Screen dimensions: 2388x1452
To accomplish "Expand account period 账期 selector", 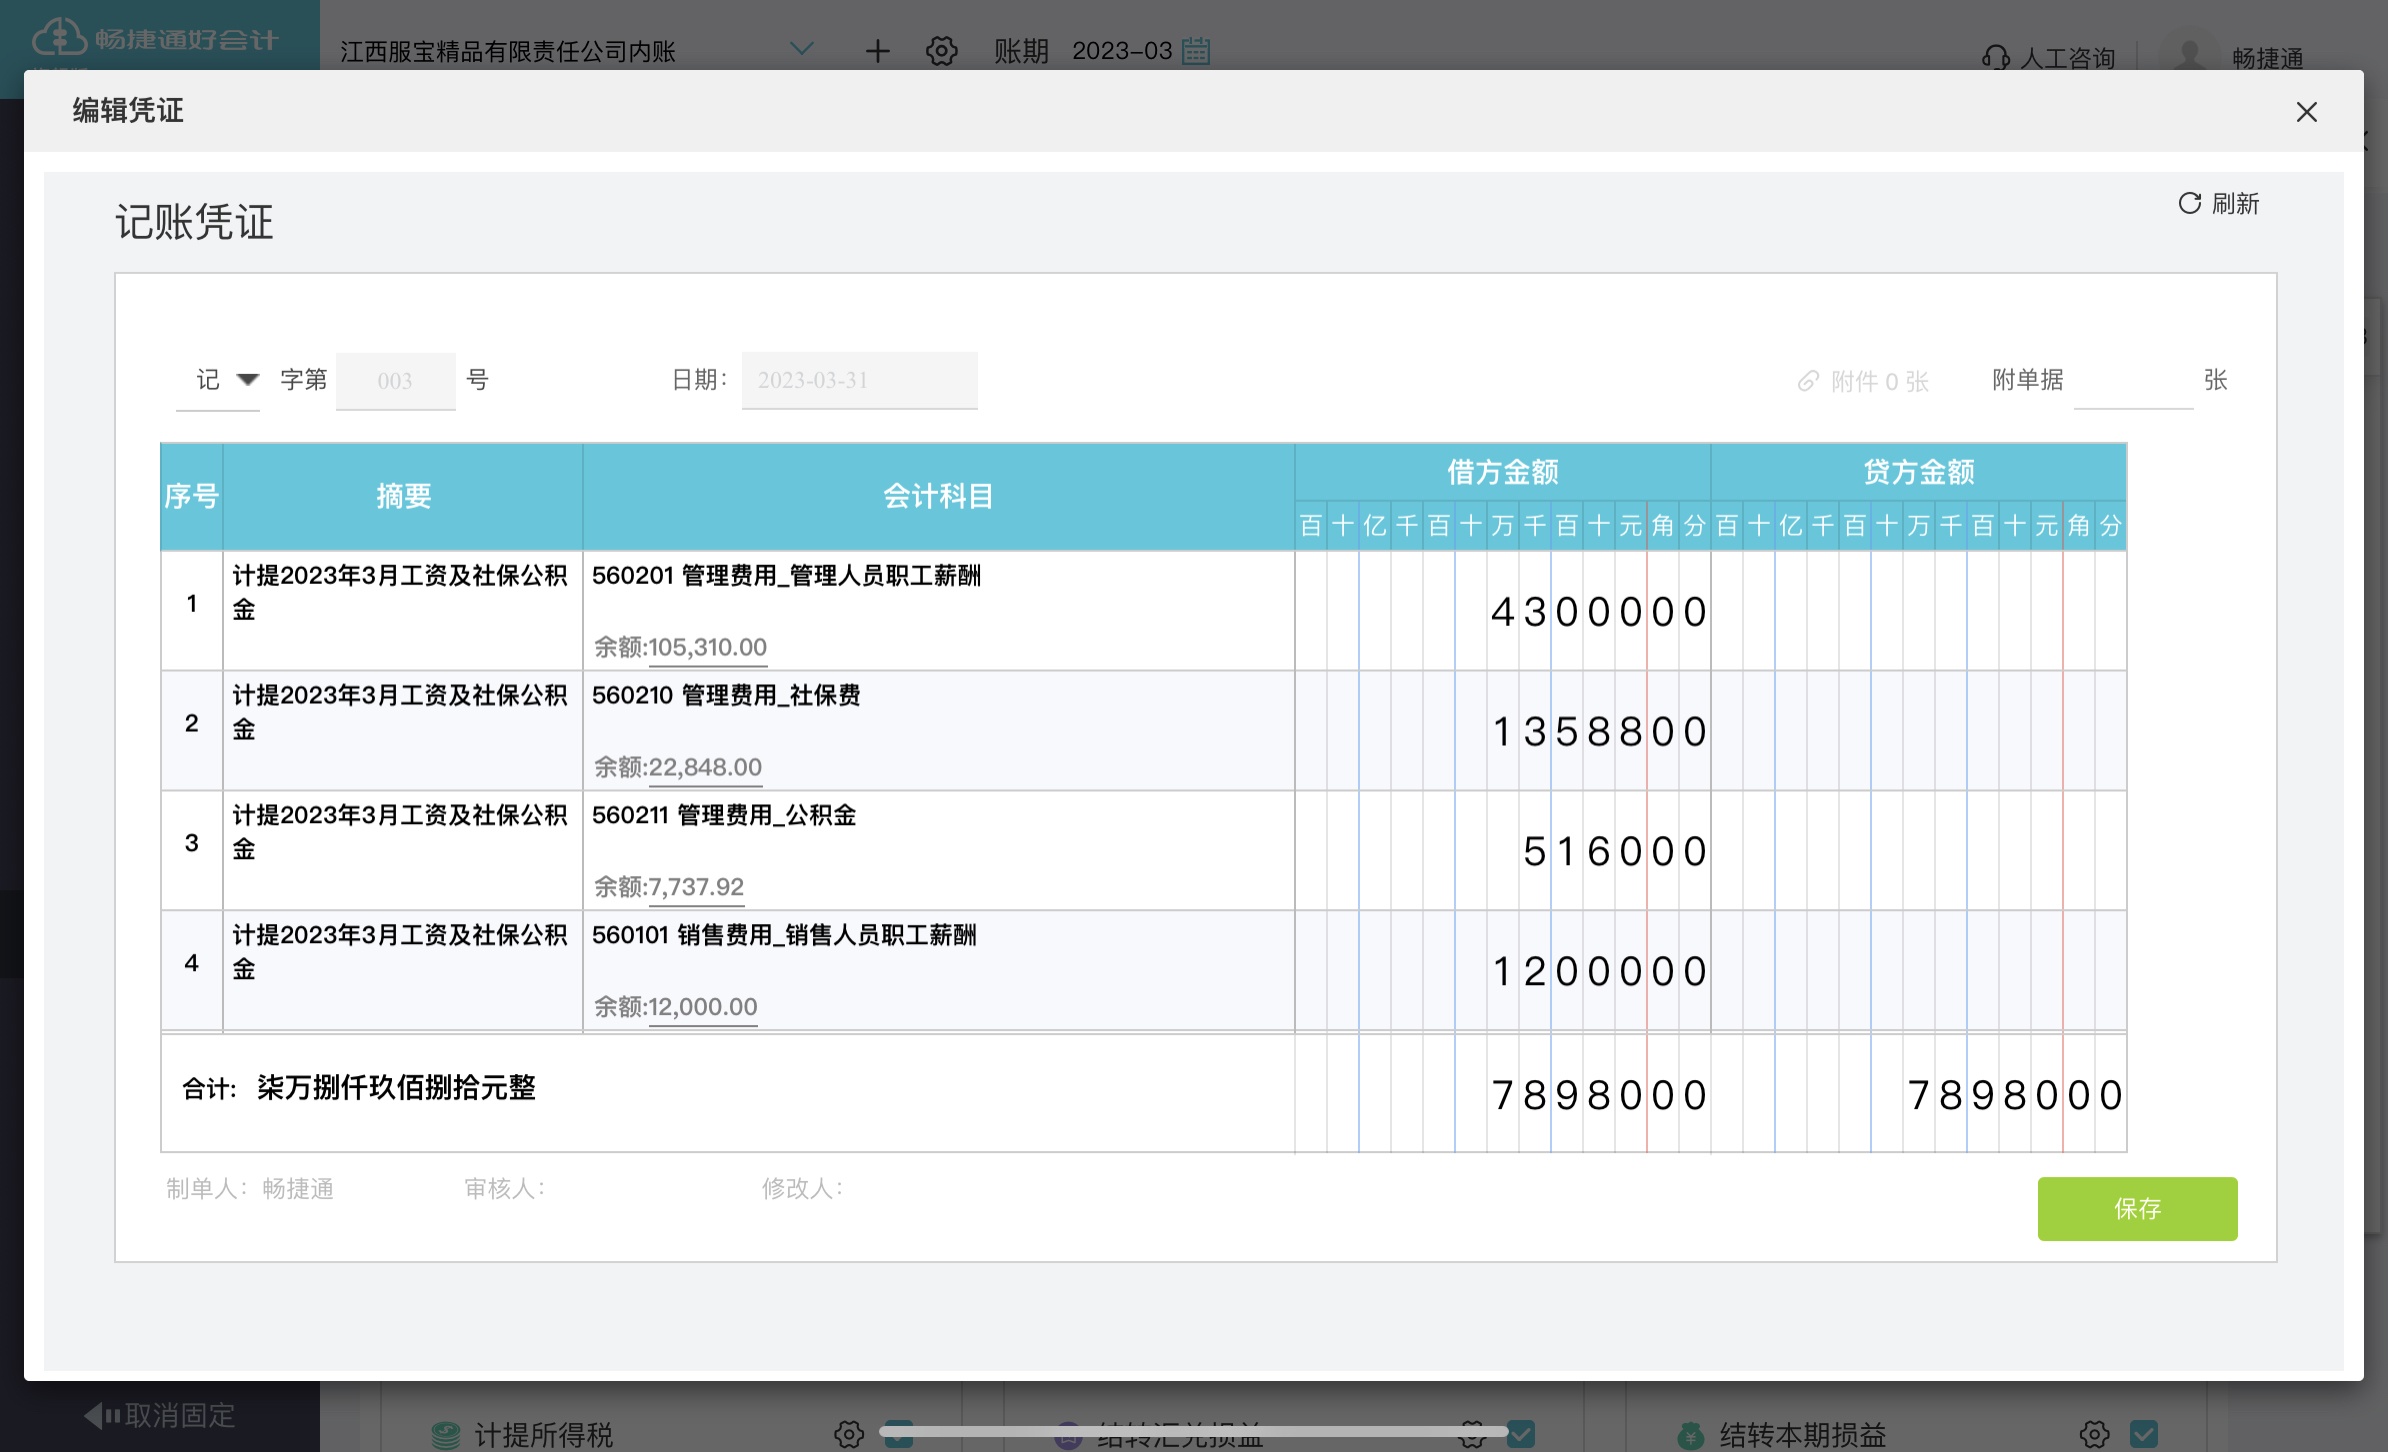I will 1197,48.
